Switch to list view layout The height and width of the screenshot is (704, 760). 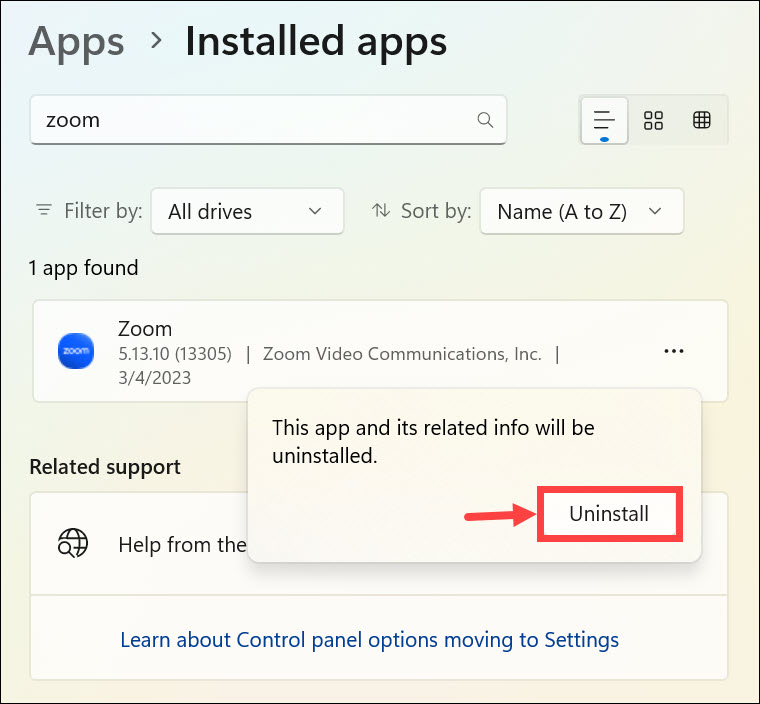[x=604, y=120]
